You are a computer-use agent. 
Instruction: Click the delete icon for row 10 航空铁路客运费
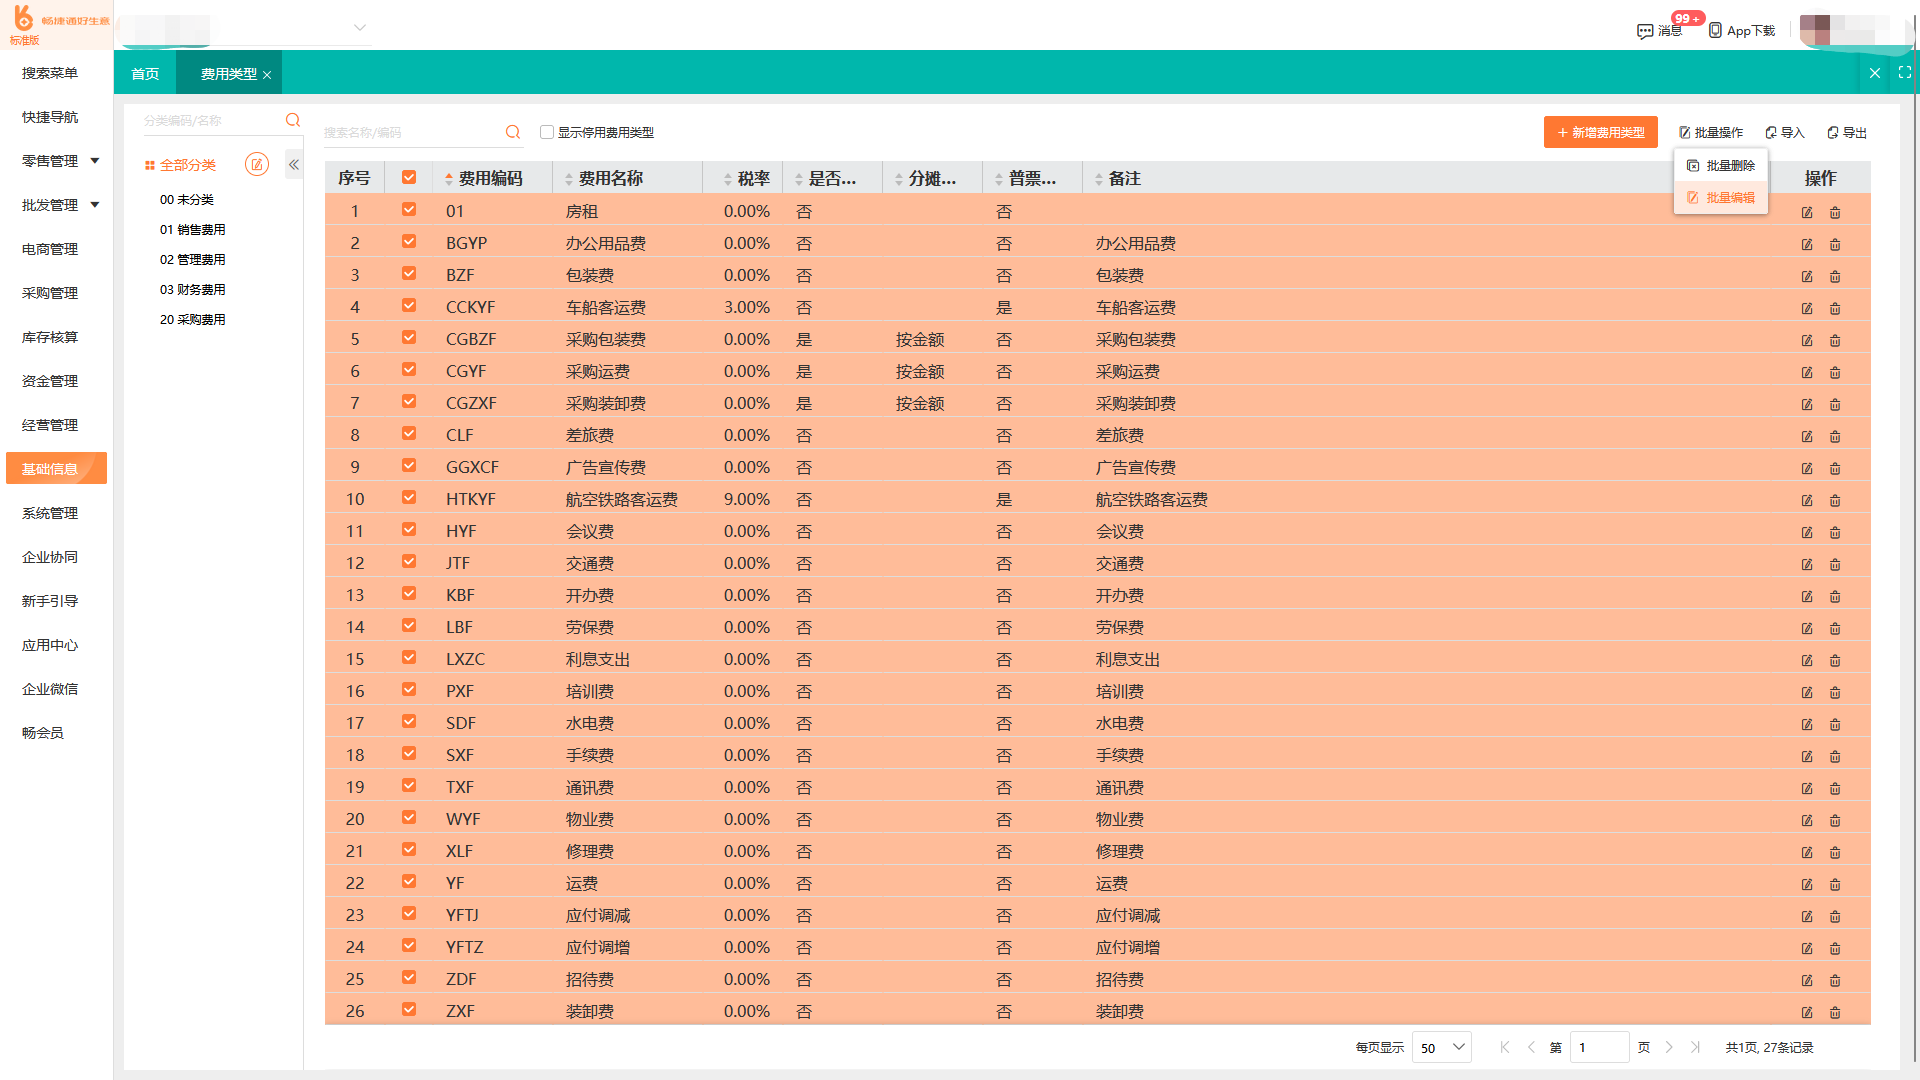[x=1837, y=498]
